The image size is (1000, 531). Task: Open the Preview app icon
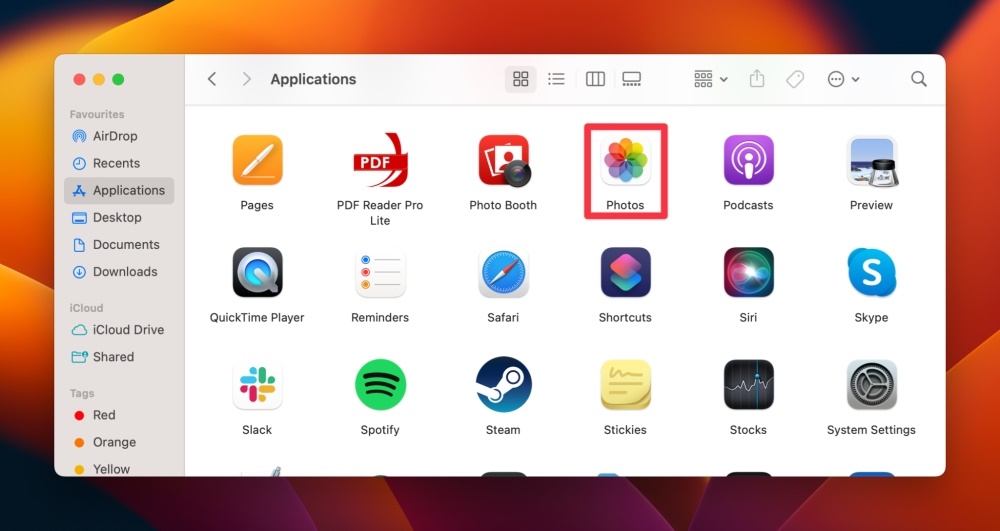point(872,161)
